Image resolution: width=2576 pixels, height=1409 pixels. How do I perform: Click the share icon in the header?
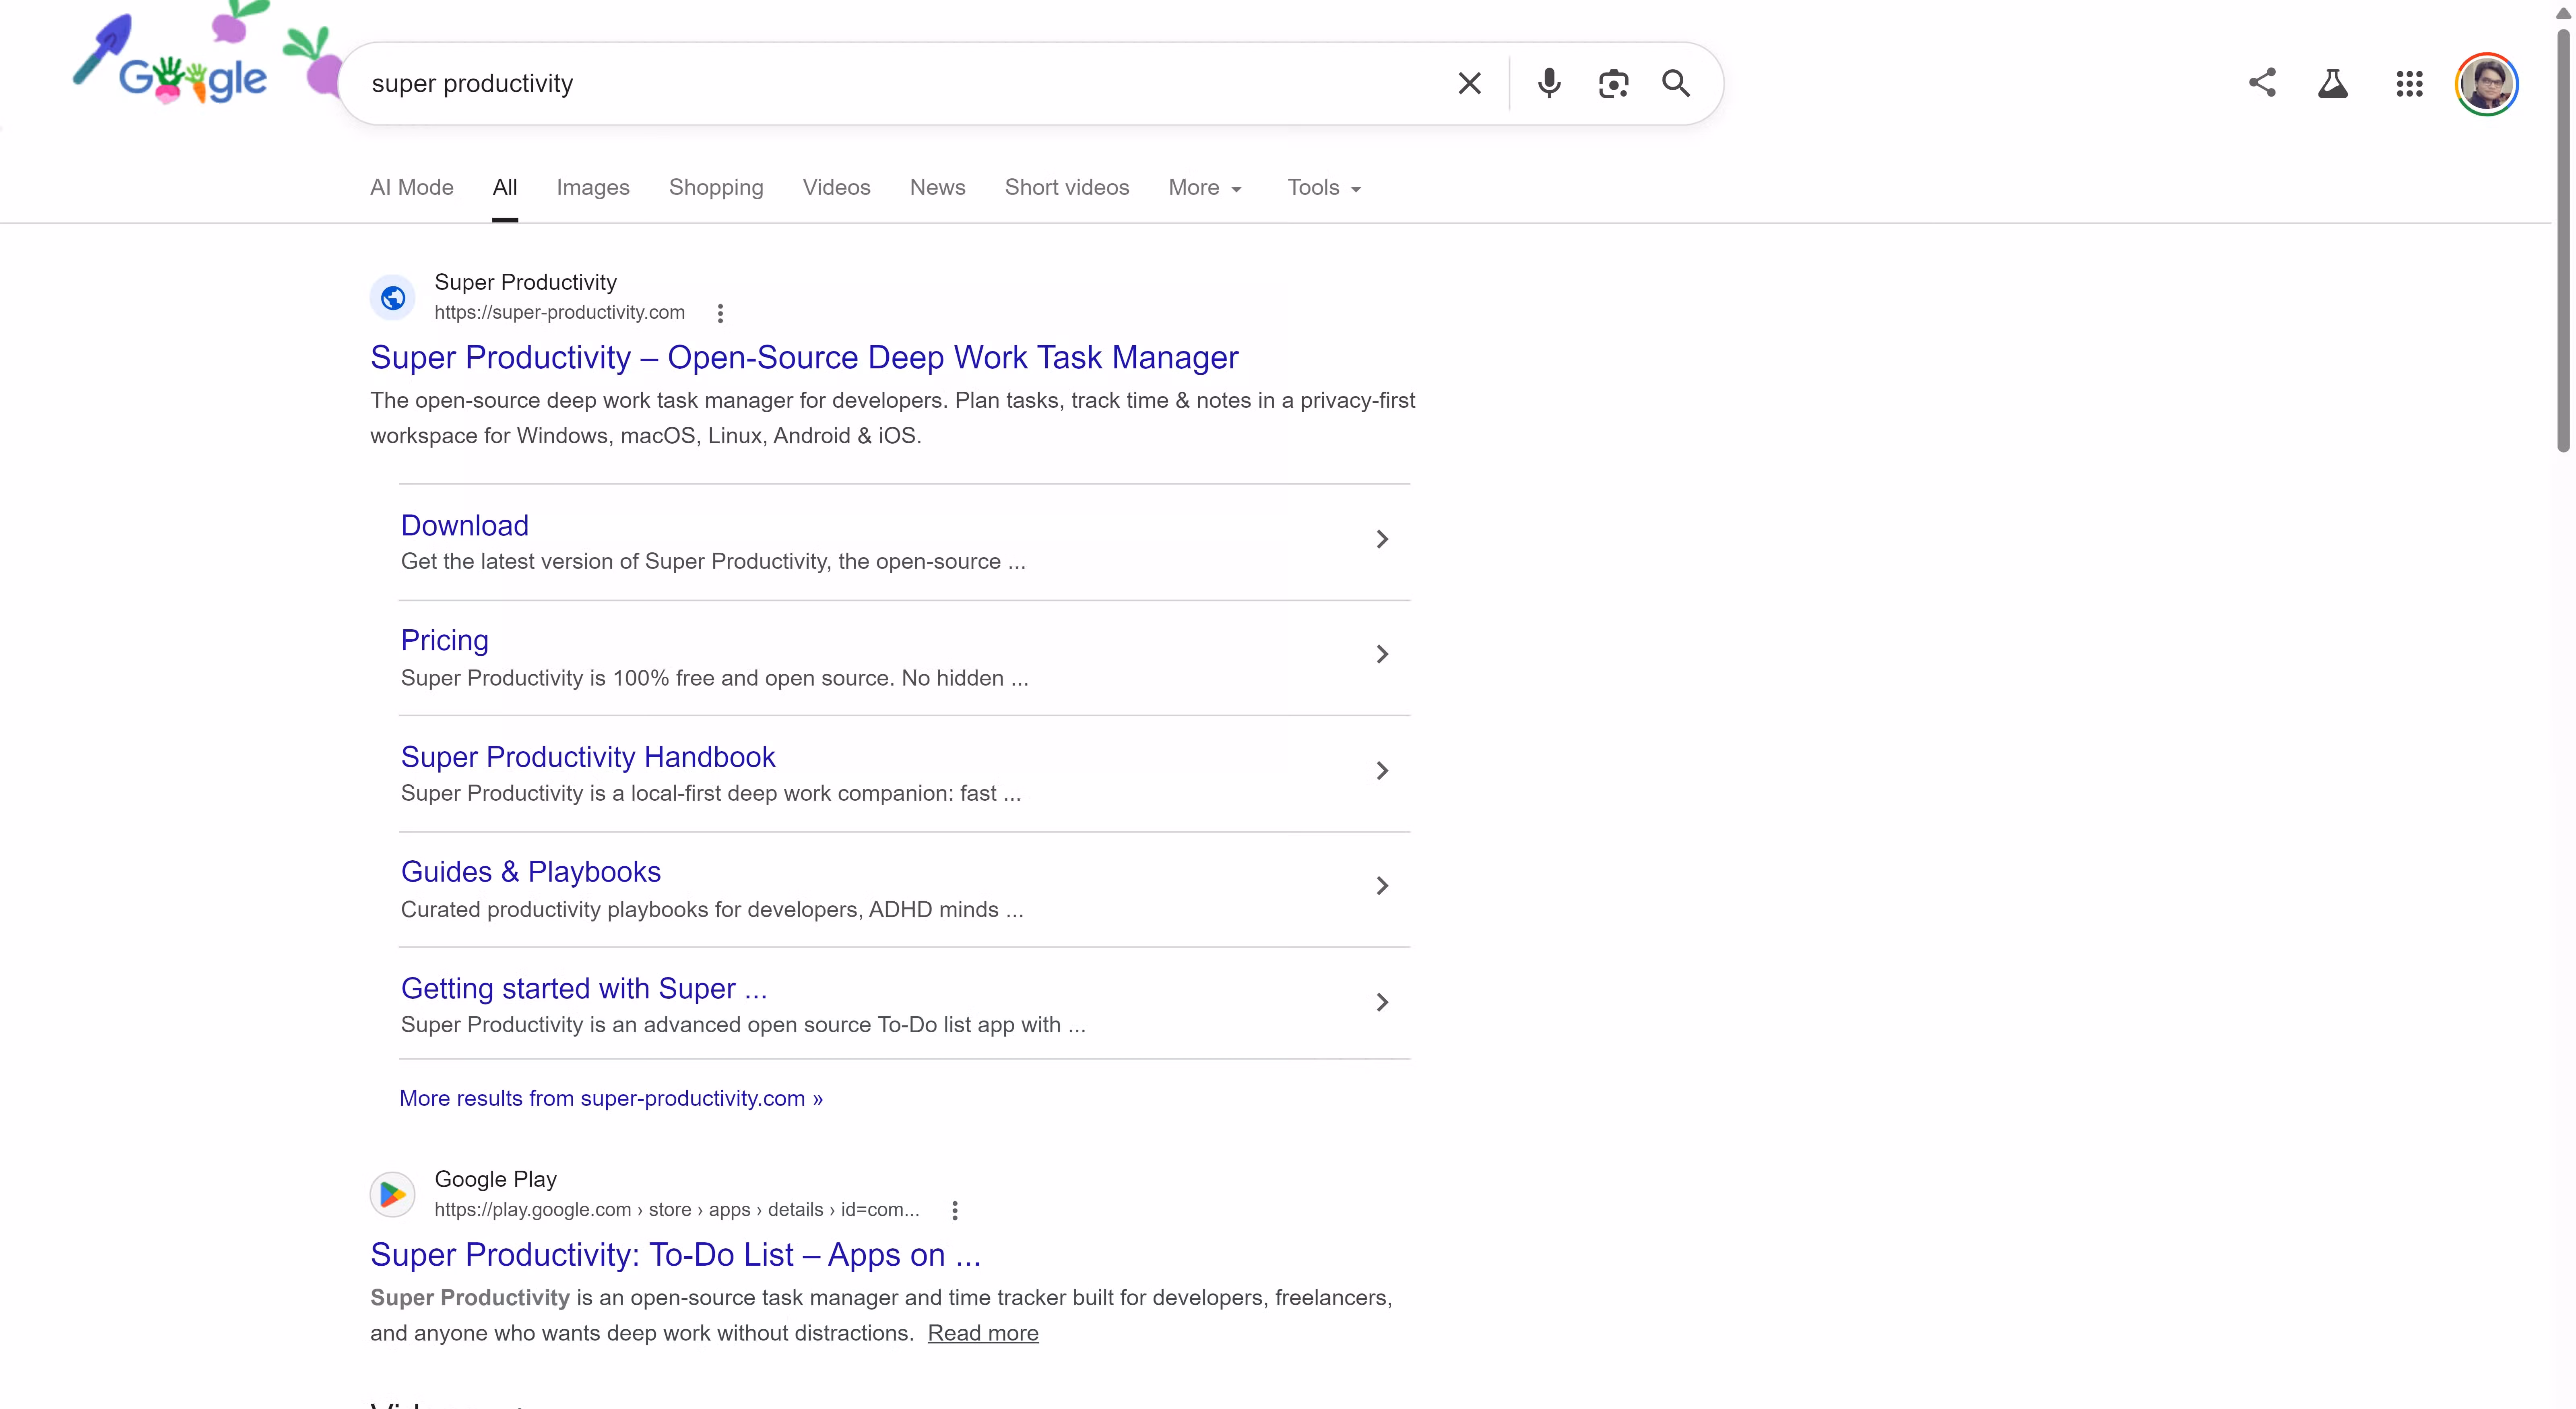click(x=2262, y=83)
